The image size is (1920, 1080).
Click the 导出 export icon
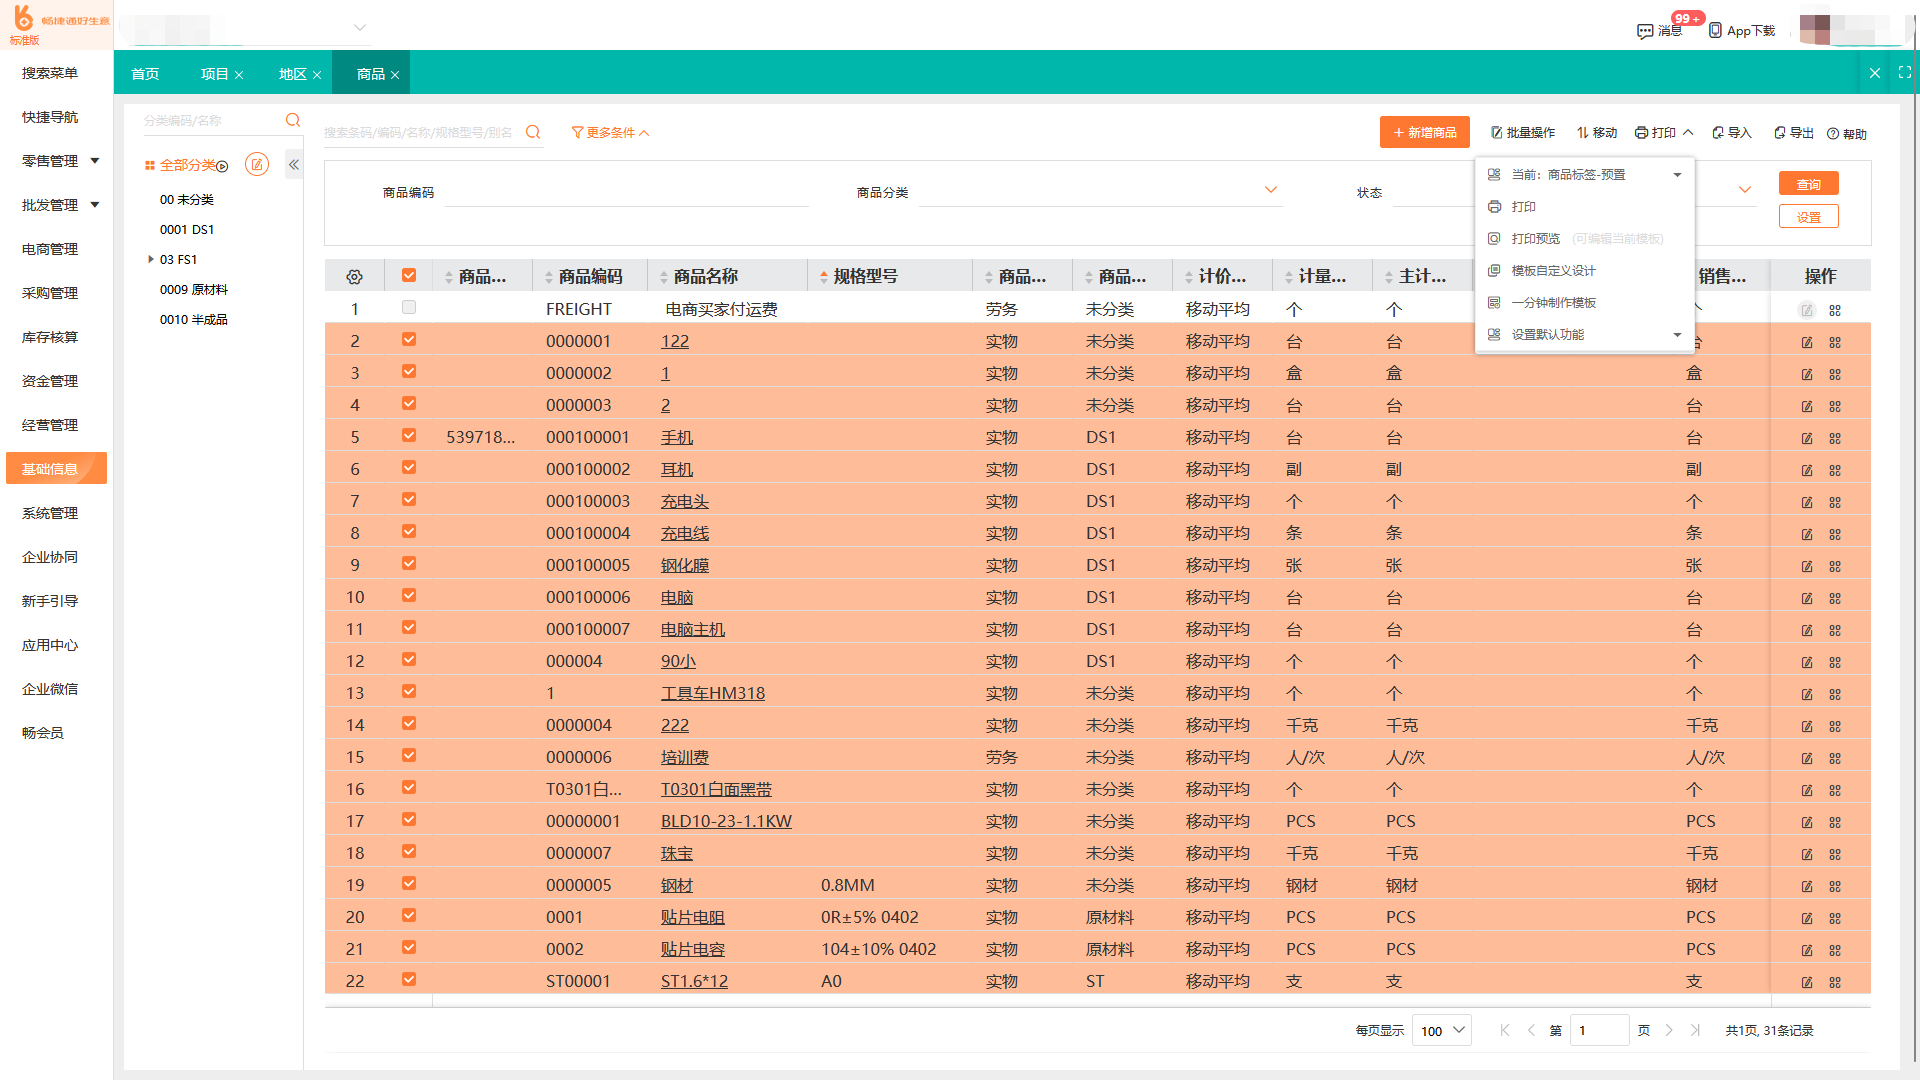(x=1778, y=132)
